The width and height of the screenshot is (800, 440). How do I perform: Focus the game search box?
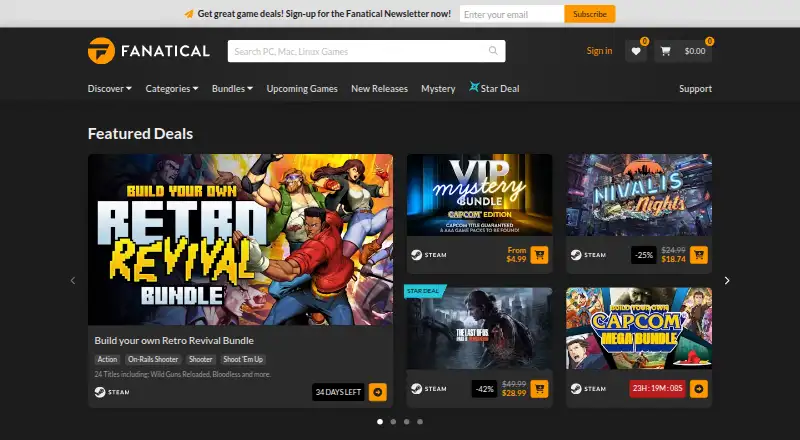pyautogui.click(x=366, y=51)
